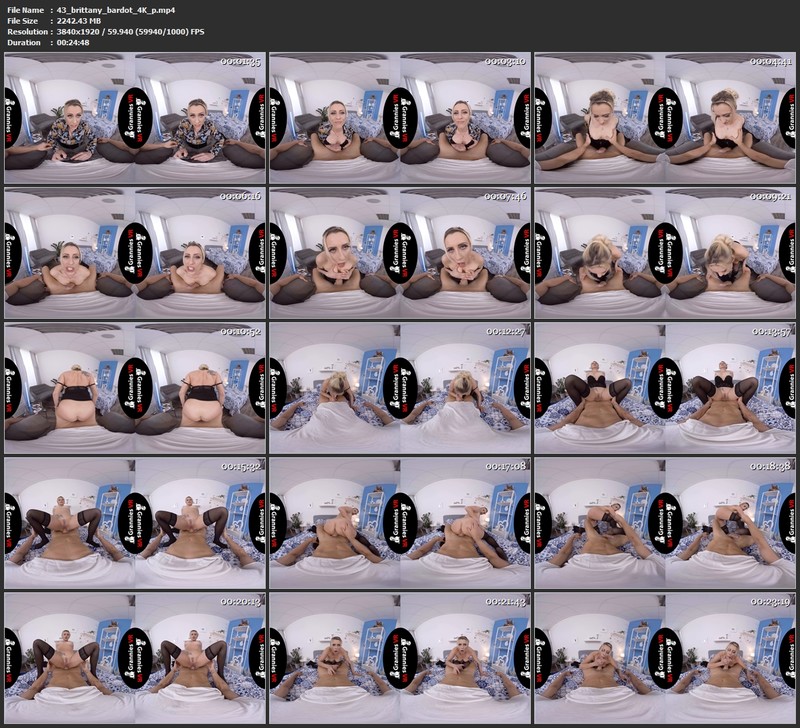Open the frame at 00:03:10
The image size is (800, 728).
[x=400, y=118]
